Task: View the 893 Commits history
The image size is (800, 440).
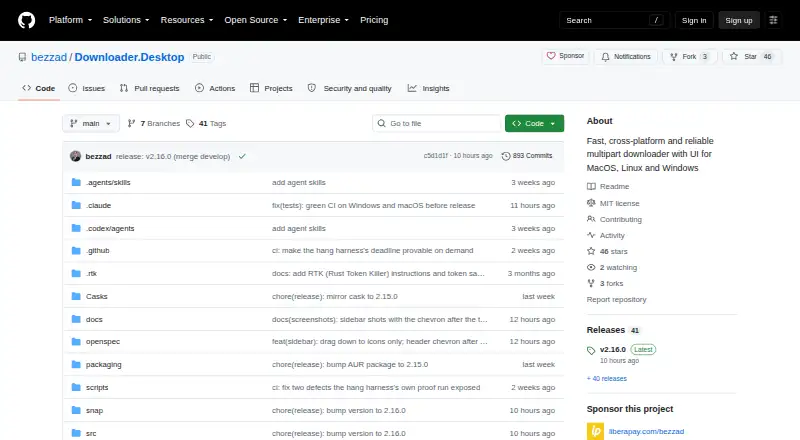Action: click(x=527, y=156)
